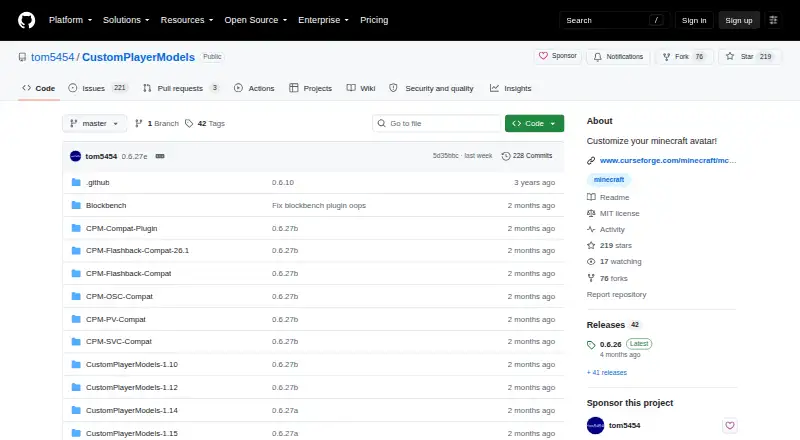The image size is (800, 440).
Task: Open the Insights tab
Action: click(511, 88)
